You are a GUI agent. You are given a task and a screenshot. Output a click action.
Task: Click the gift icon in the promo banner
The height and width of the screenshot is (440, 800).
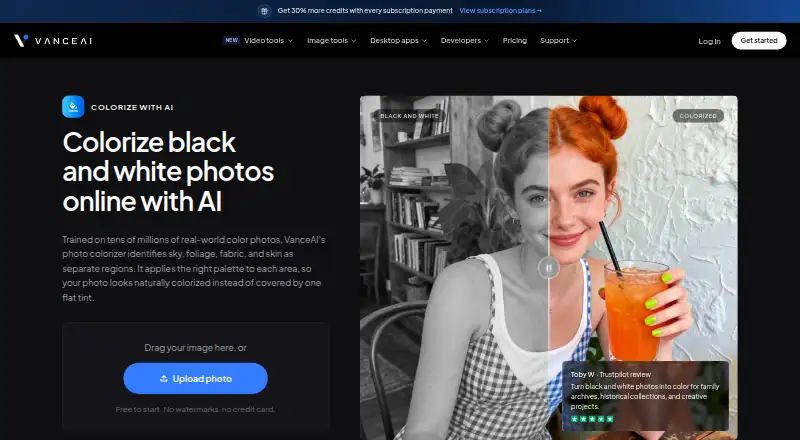[x=264, y=11]
